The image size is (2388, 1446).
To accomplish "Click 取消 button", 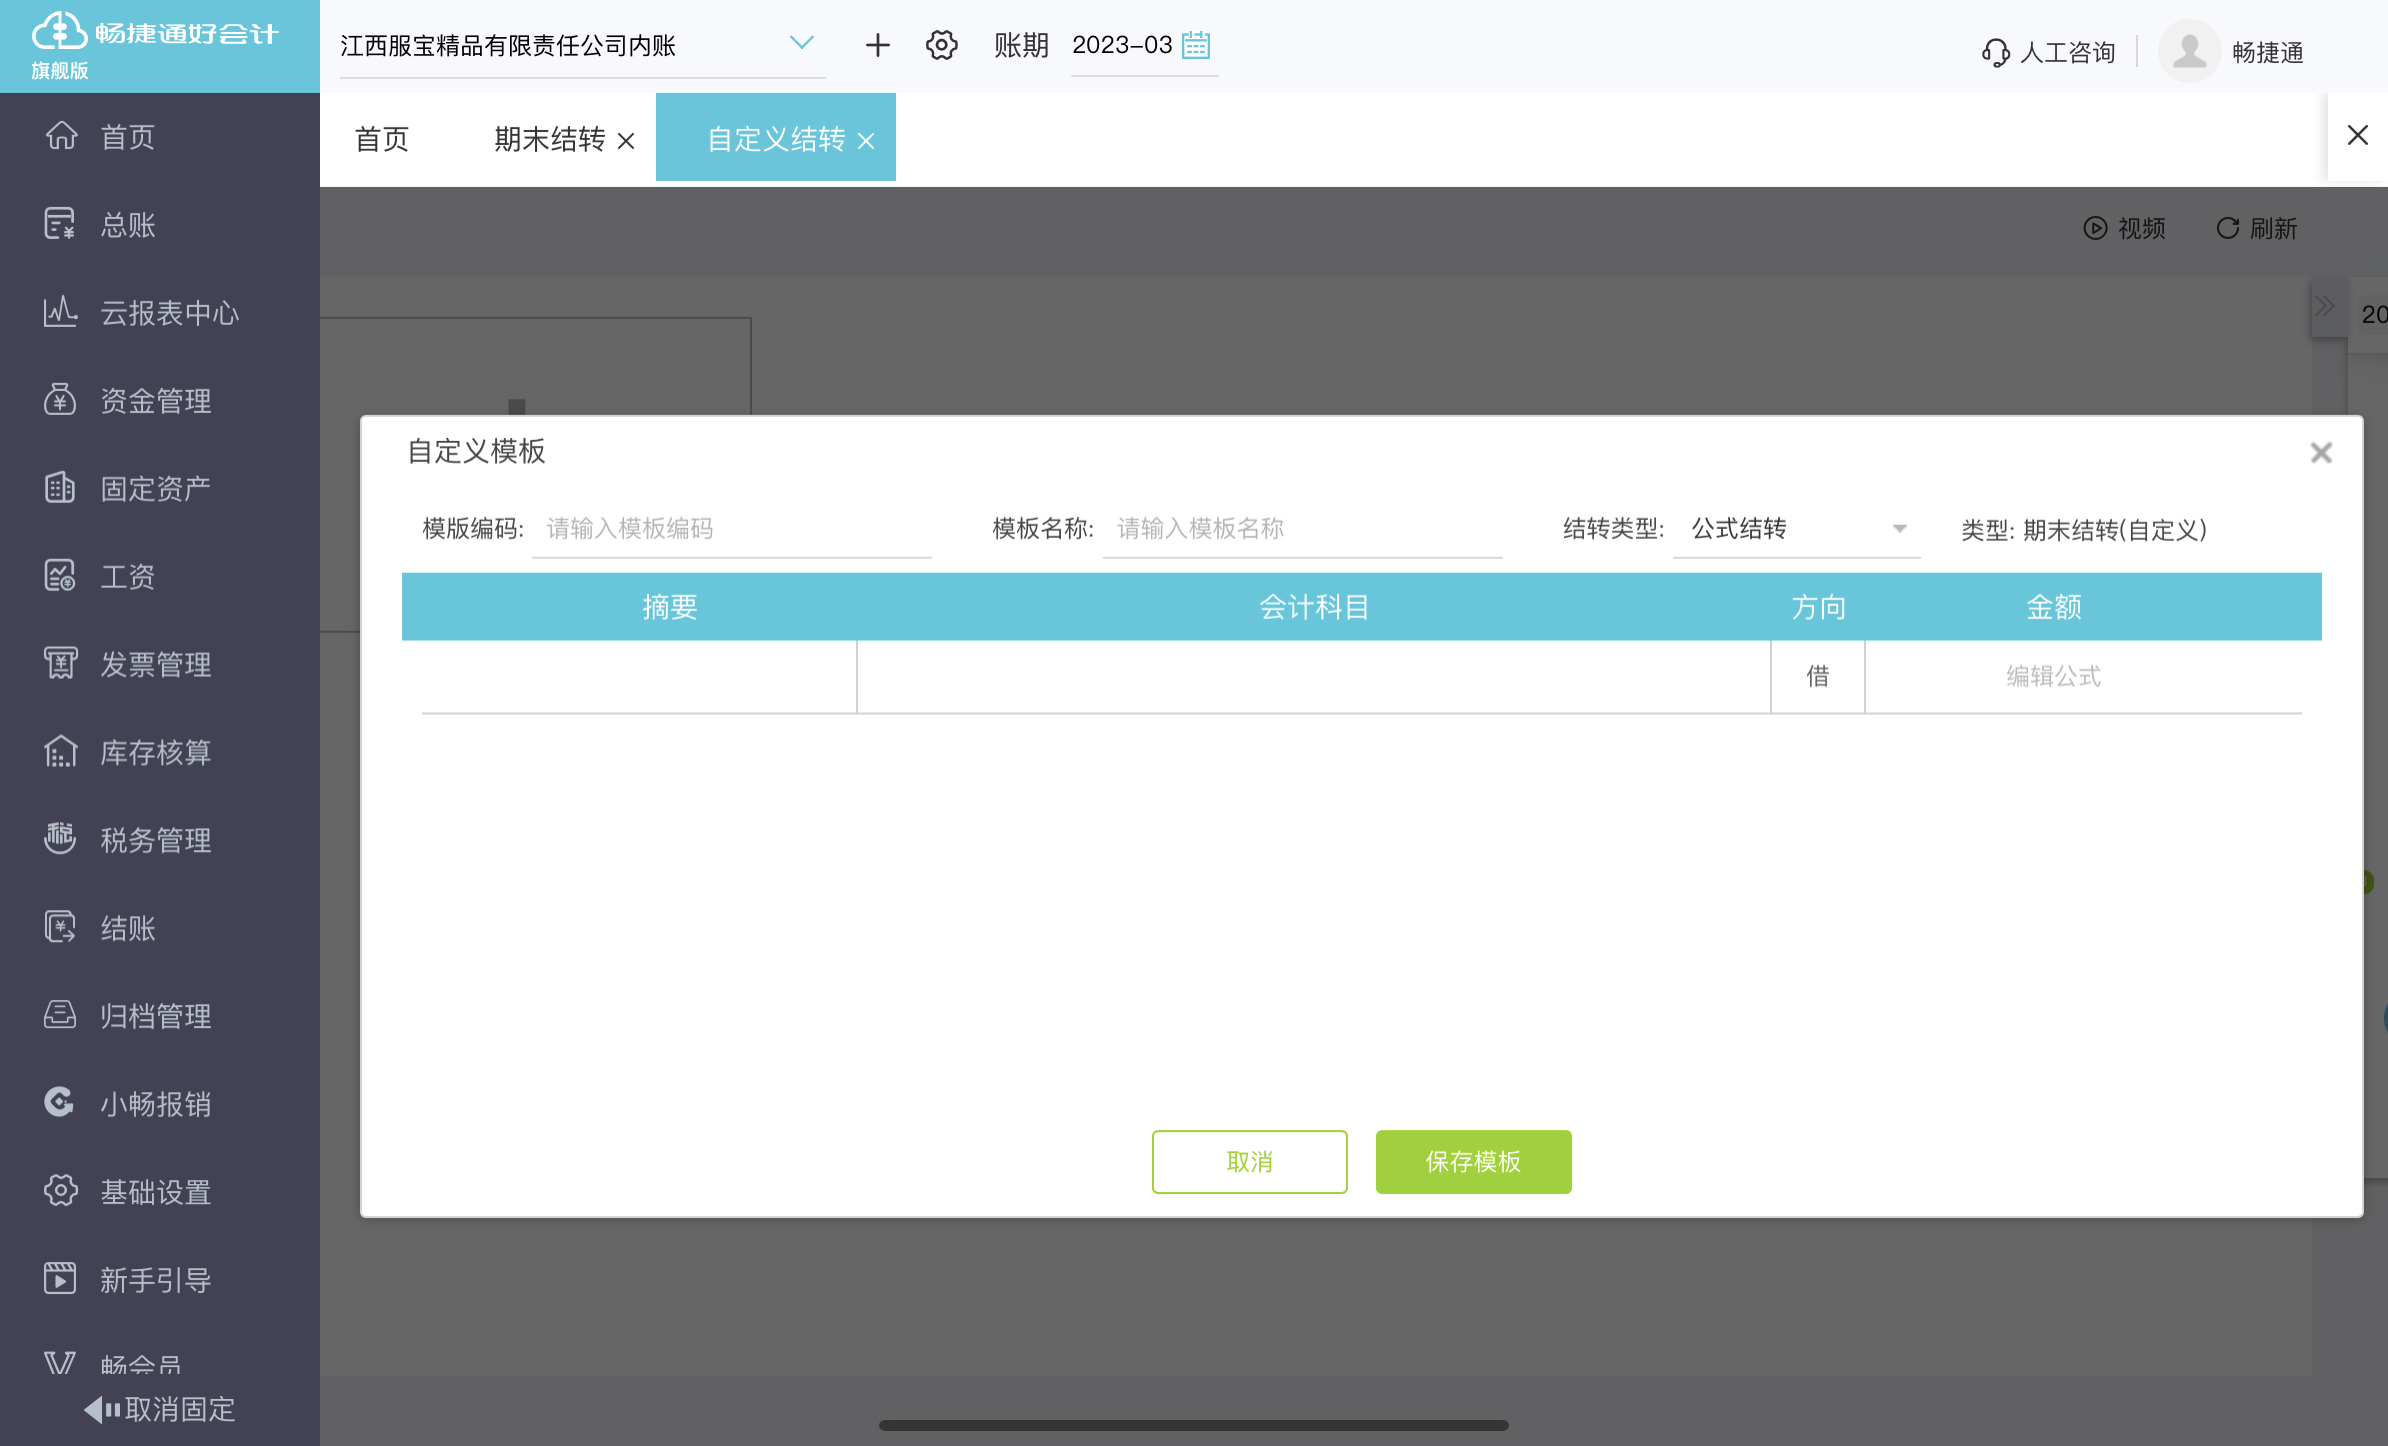I will point(1250,1161).
